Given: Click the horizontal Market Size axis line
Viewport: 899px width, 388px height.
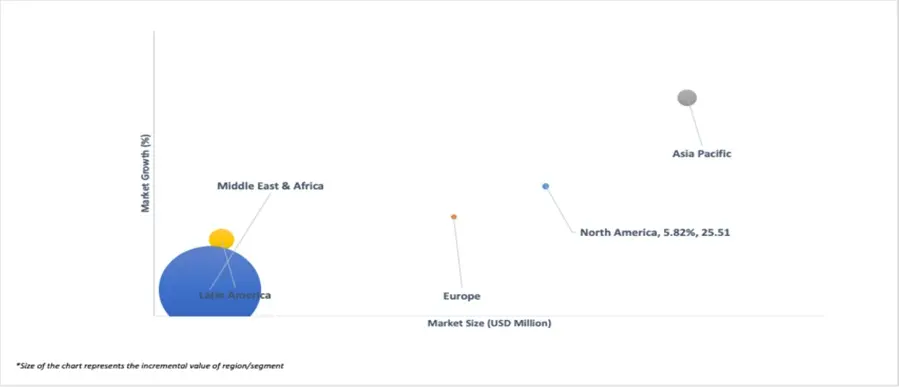Looking at the screenshot, I should coord(488,316).
